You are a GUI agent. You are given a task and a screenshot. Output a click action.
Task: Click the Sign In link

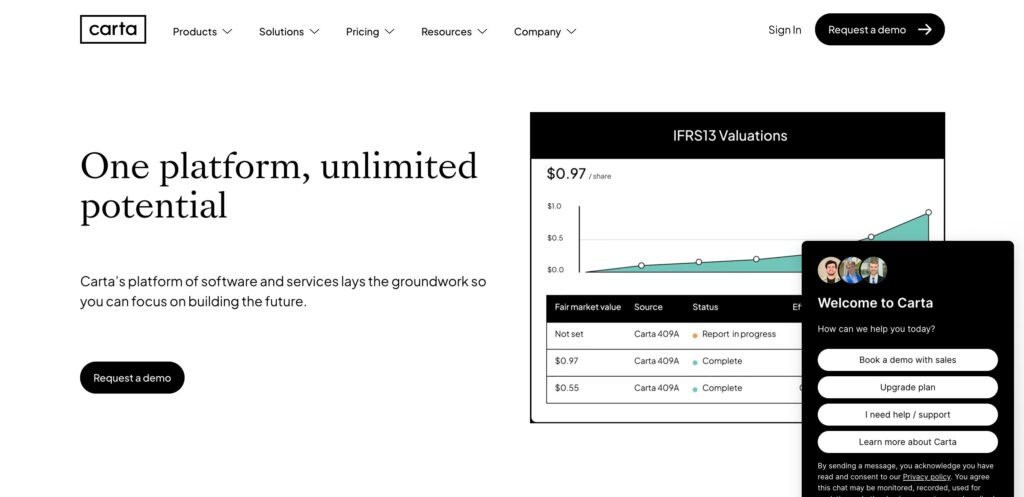coord(784,29)
